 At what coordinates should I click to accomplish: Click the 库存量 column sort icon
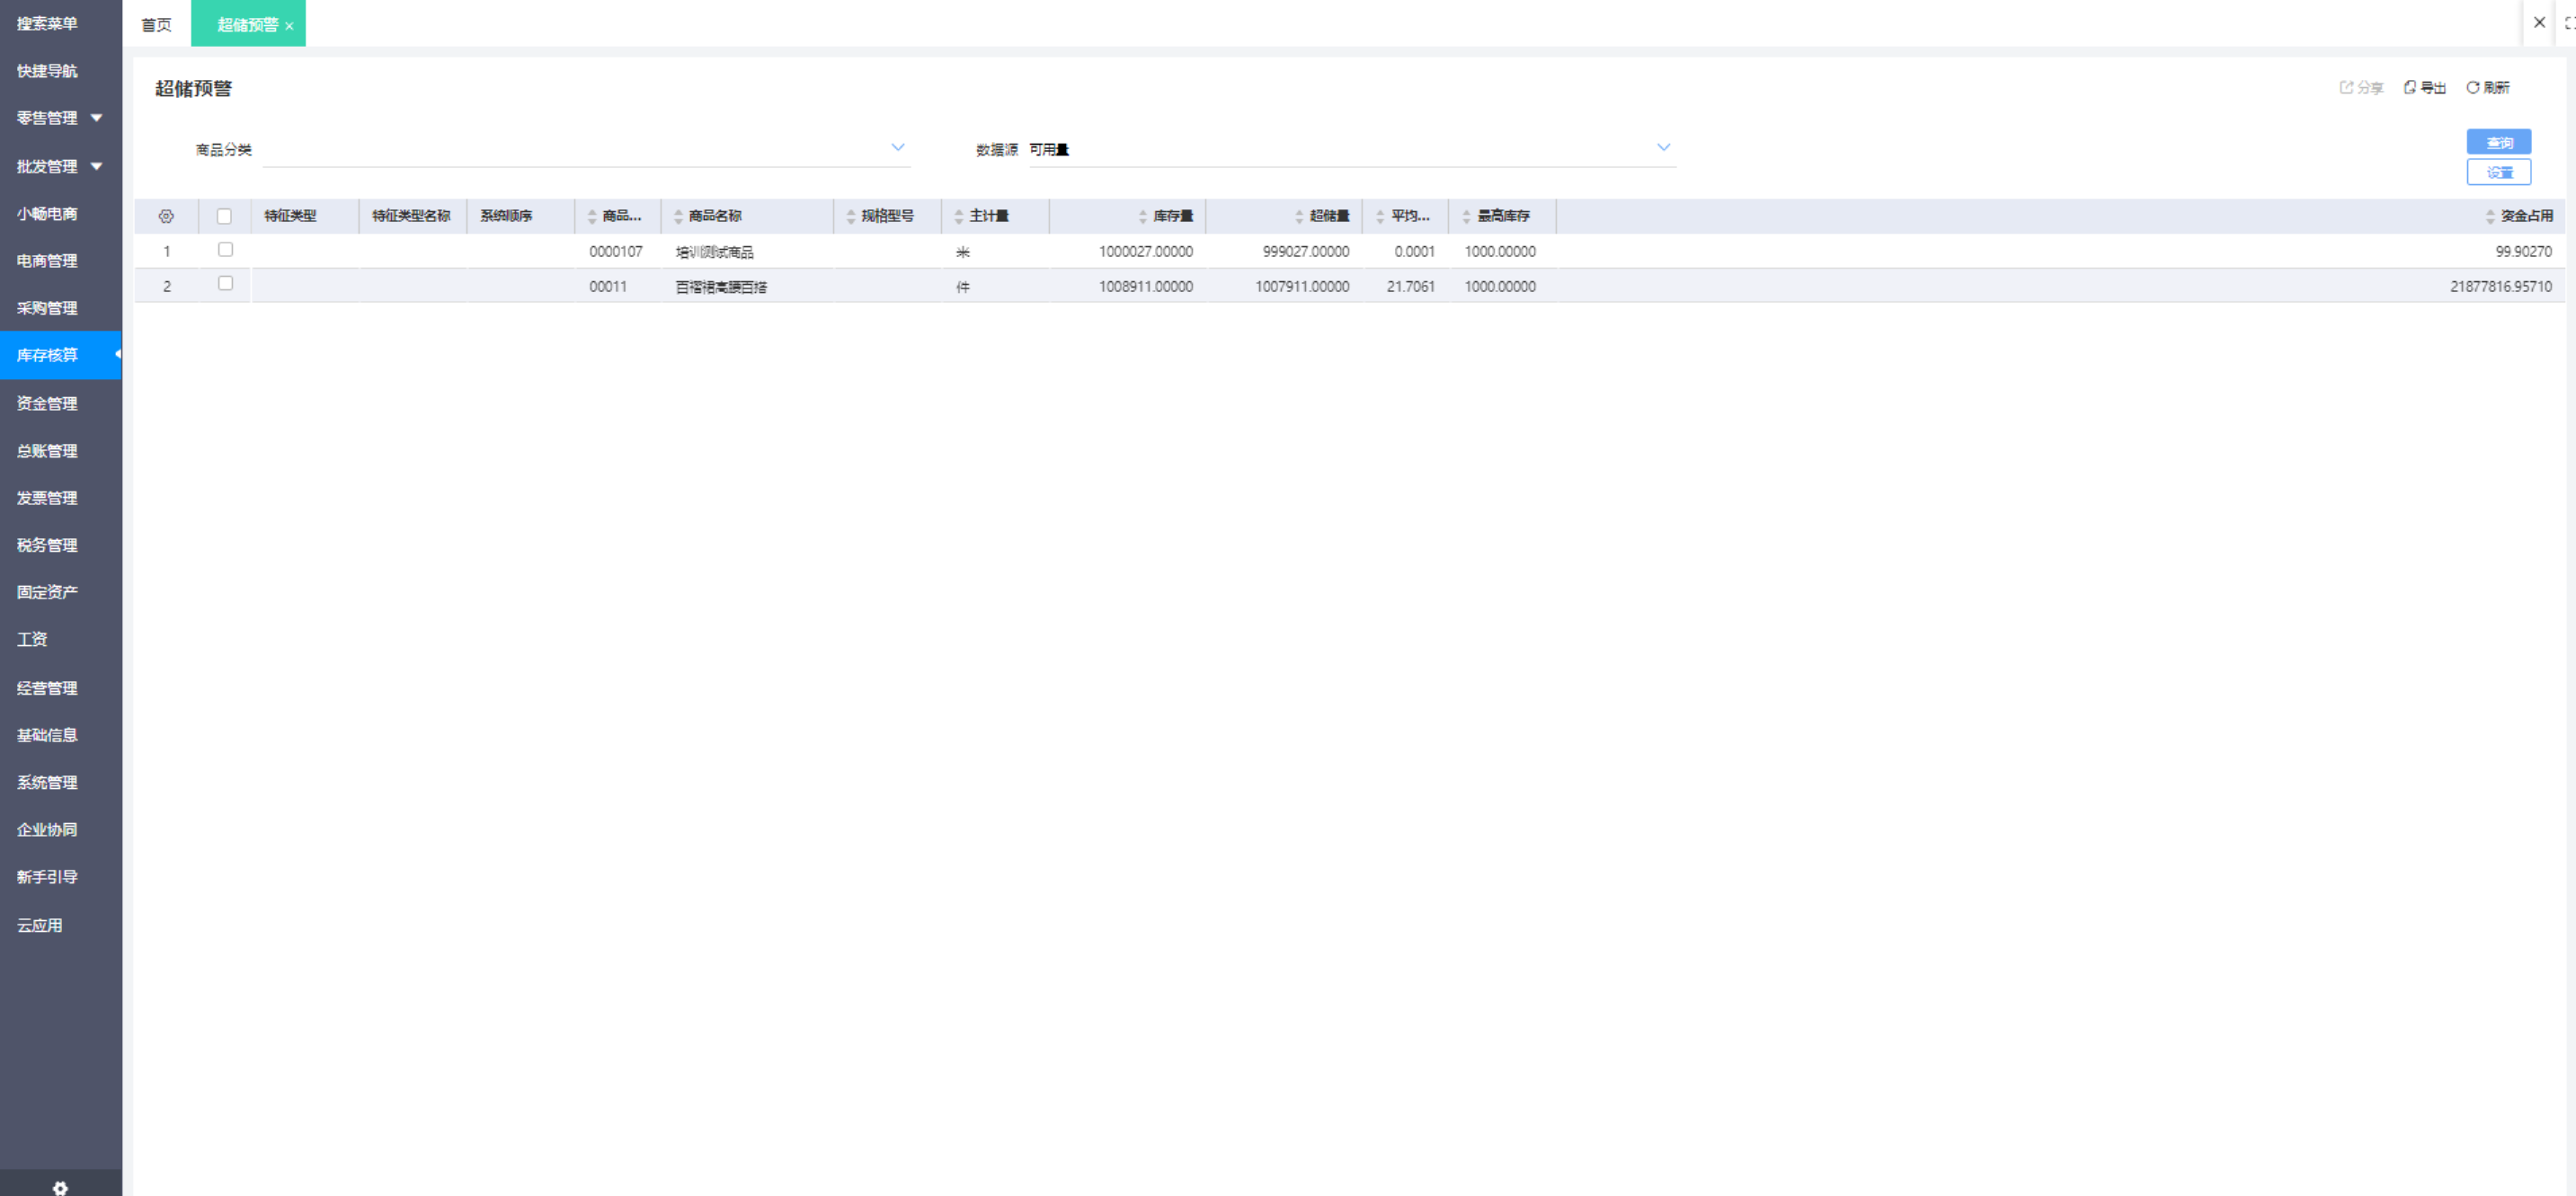point(1141,216)
